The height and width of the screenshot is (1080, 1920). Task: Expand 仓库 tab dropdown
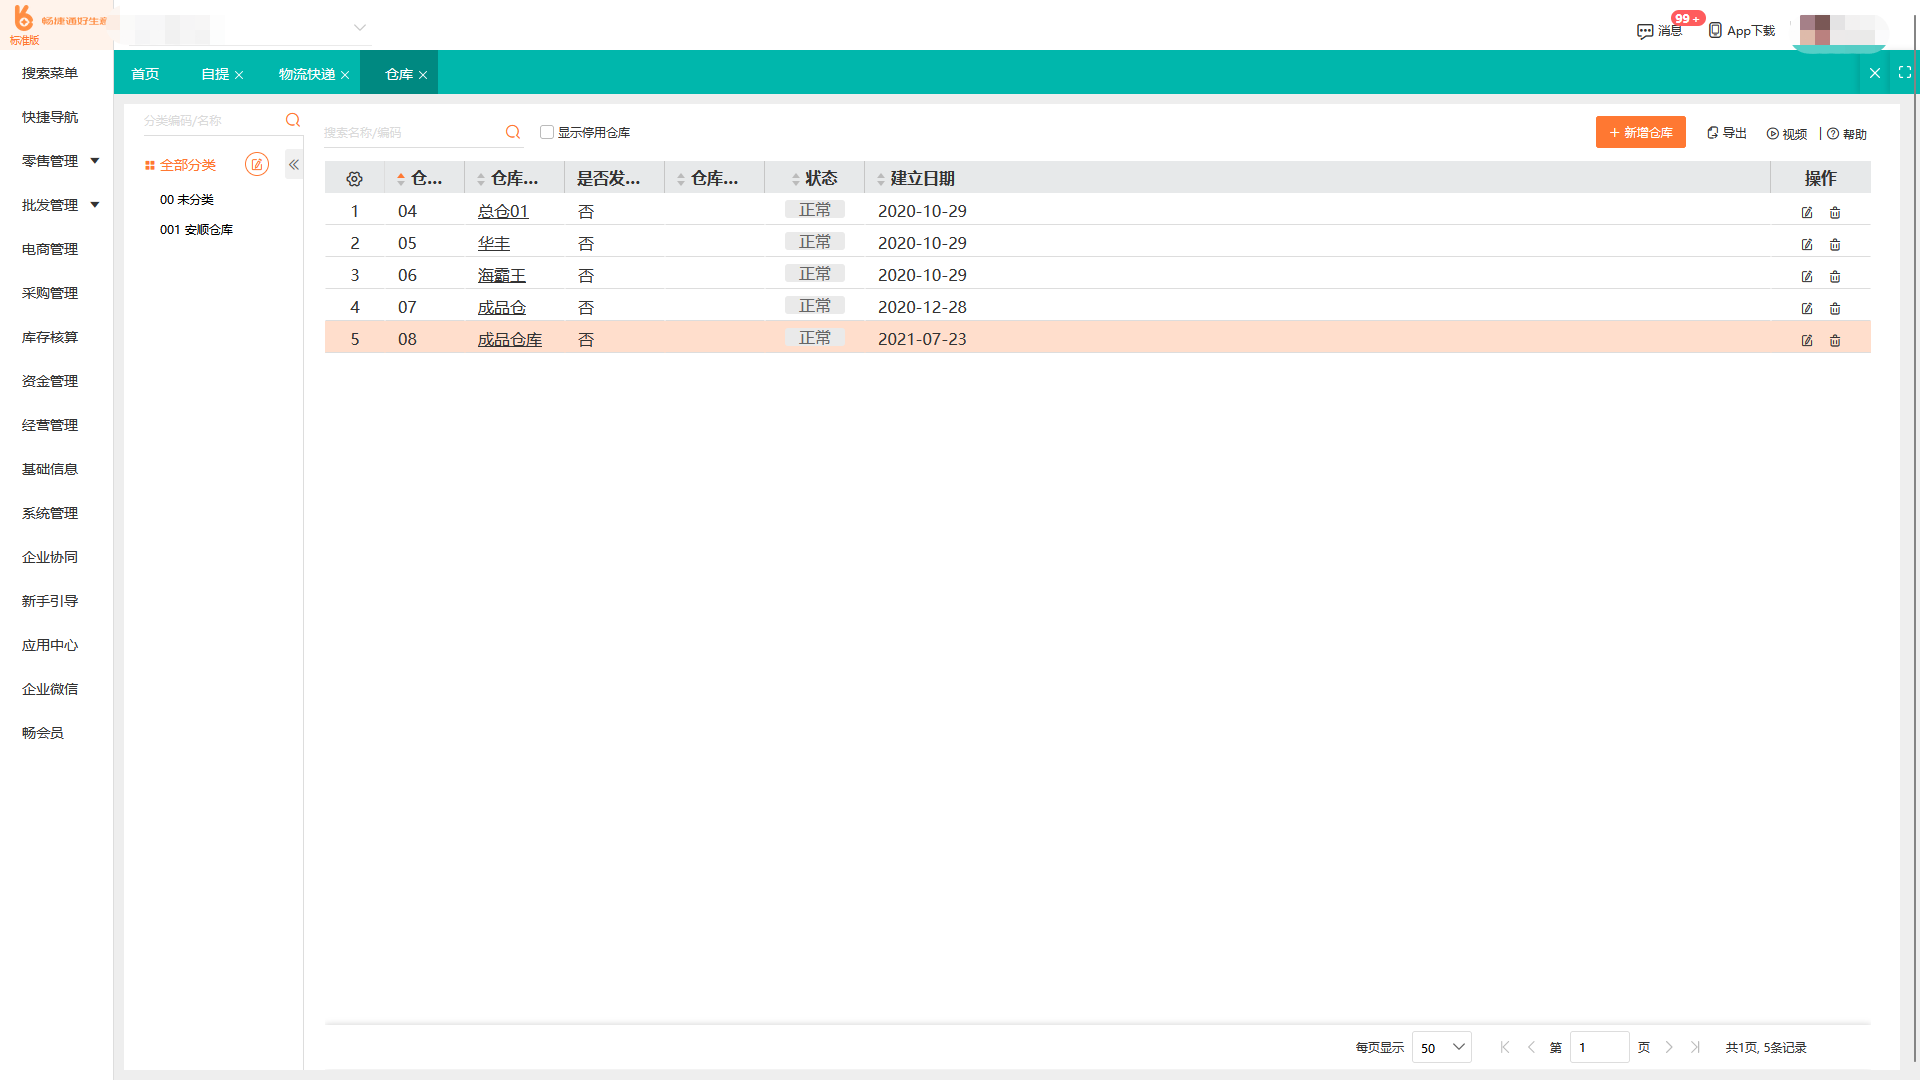pyautogui.click(x=400, y=74)
